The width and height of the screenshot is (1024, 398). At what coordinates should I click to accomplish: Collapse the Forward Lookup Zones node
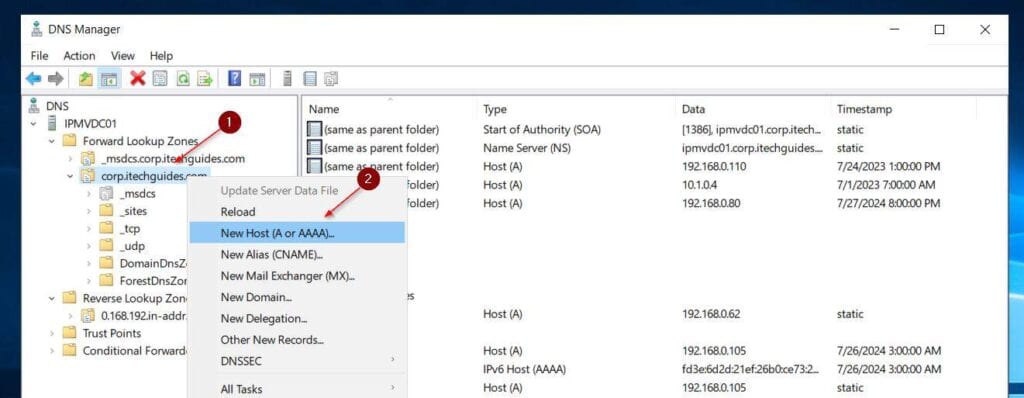click(x=52, y=141)
